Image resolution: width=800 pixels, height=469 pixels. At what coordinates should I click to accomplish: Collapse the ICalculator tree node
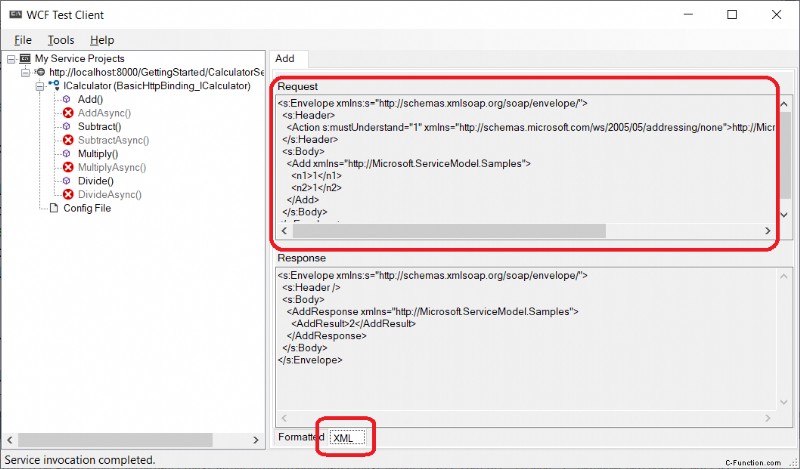coord(40,86)
